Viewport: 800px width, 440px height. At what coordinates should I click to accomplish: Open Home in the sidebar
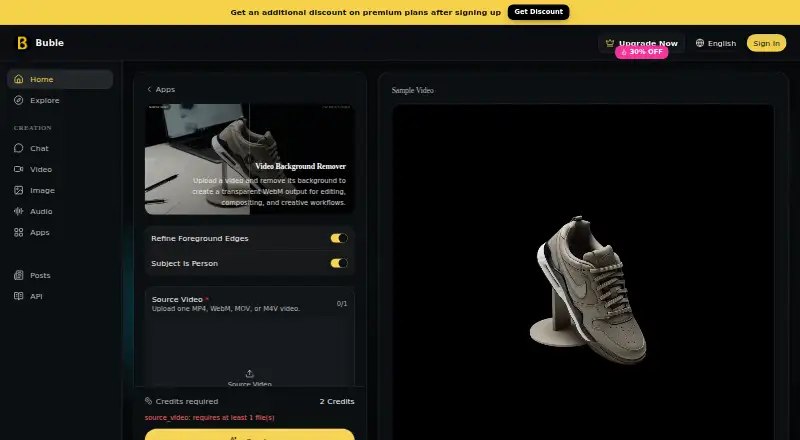click(x=60, y=79)
